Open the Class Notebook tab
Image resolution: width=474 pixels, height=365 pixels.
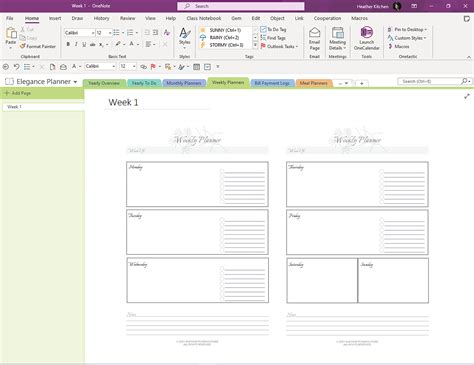[204, 18]
